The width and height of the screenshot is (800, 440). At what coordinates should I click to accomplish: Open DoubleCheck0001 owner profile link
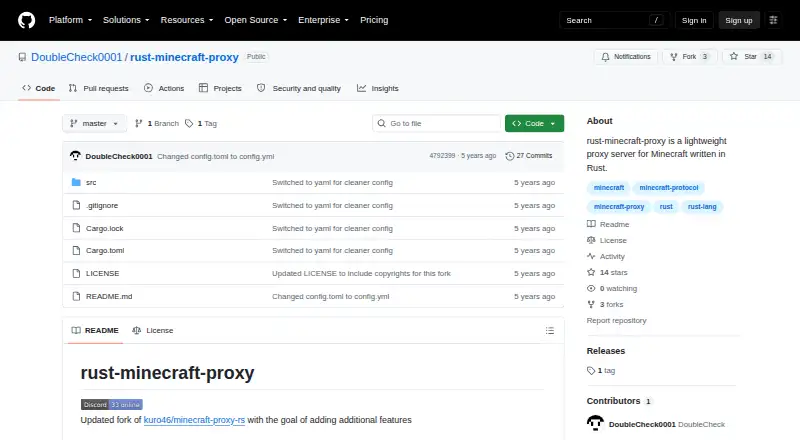click(x=77, y=57)
